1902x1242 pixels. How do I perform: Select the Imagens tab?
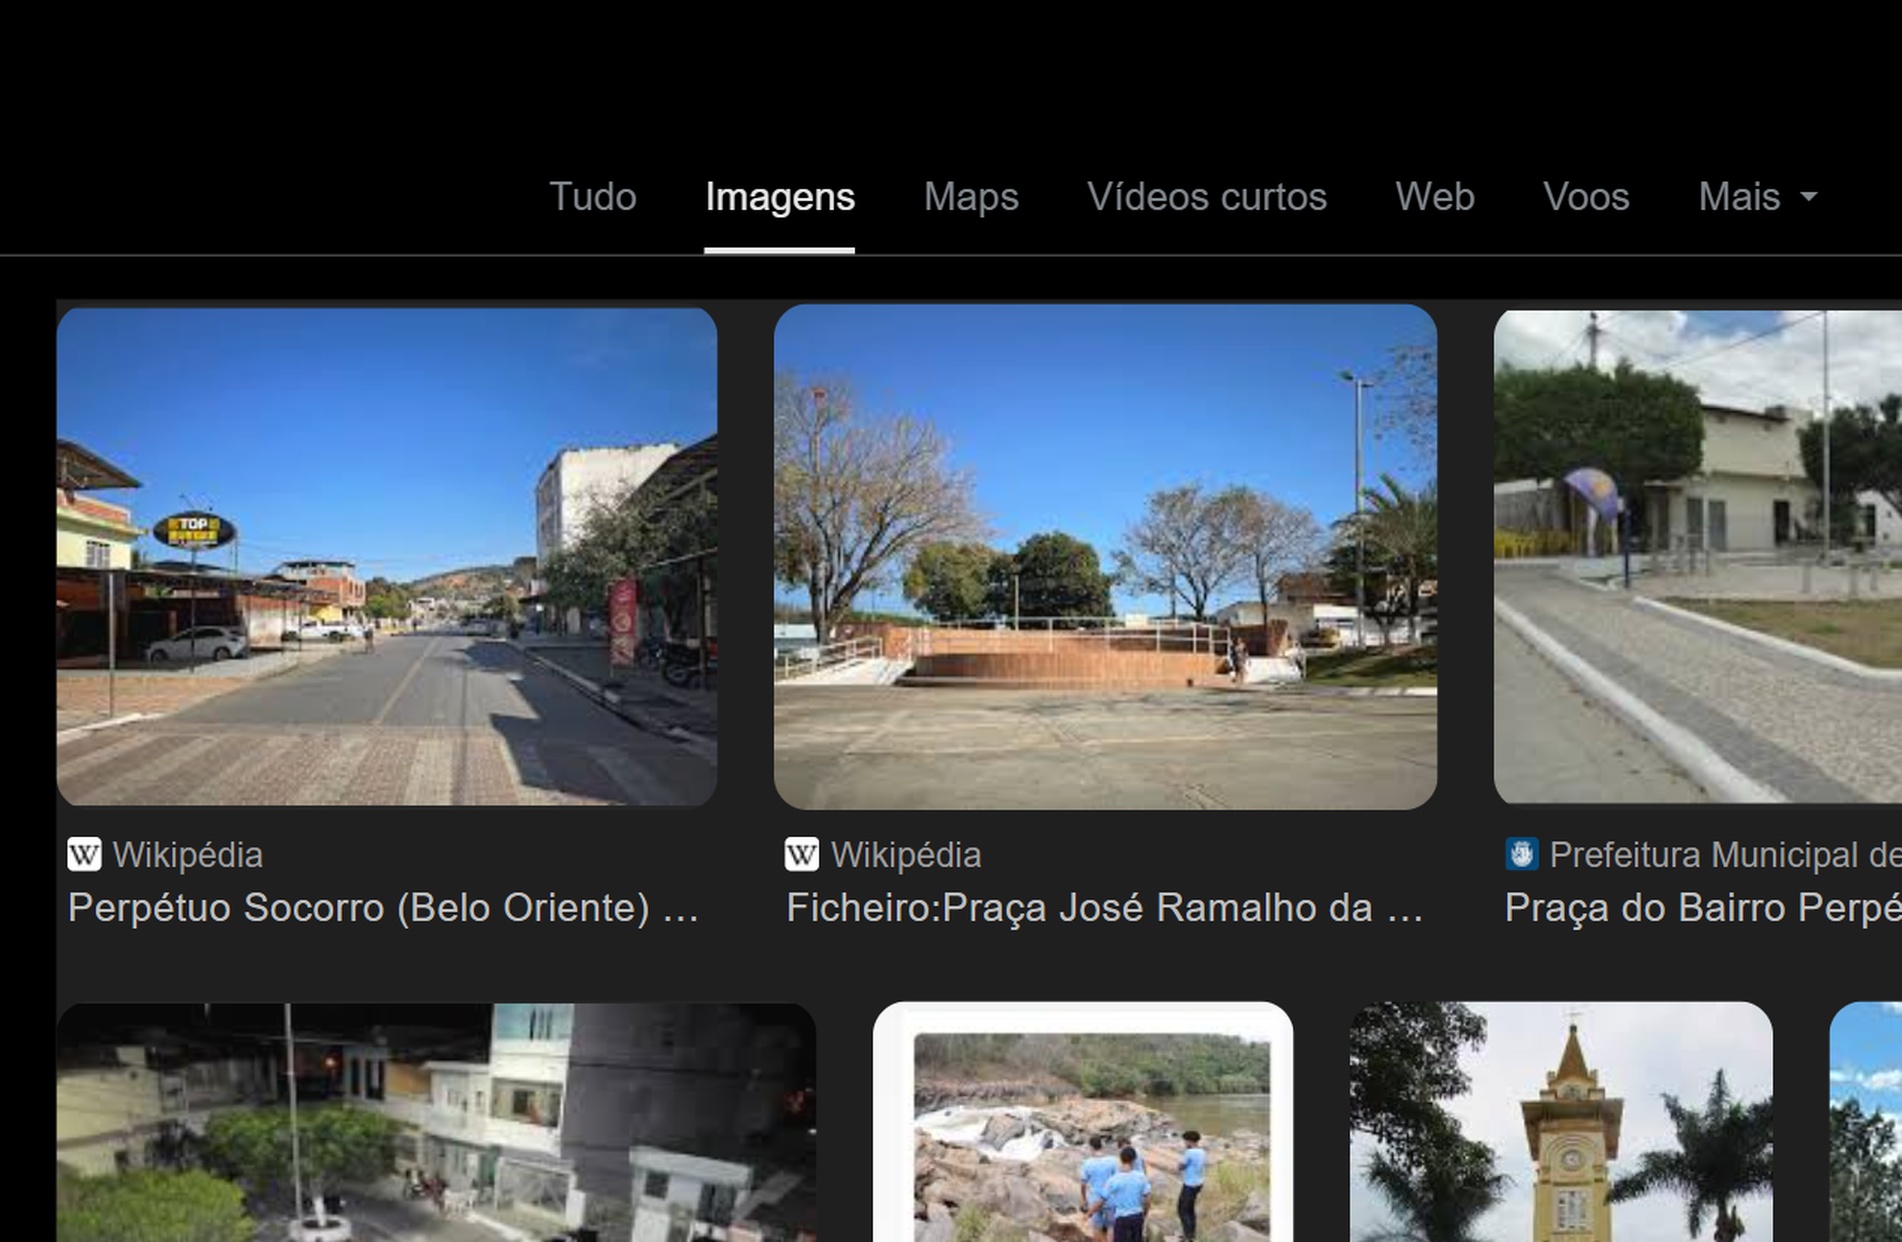[779, 197]
